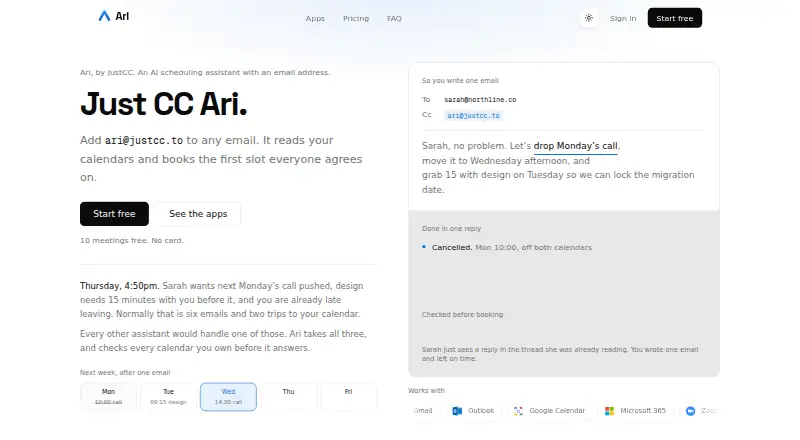The width and height of the screenshot is (800, 440).
Task: Click the Outlook icon
Action: pyautogui.click(x=457, y=411)
